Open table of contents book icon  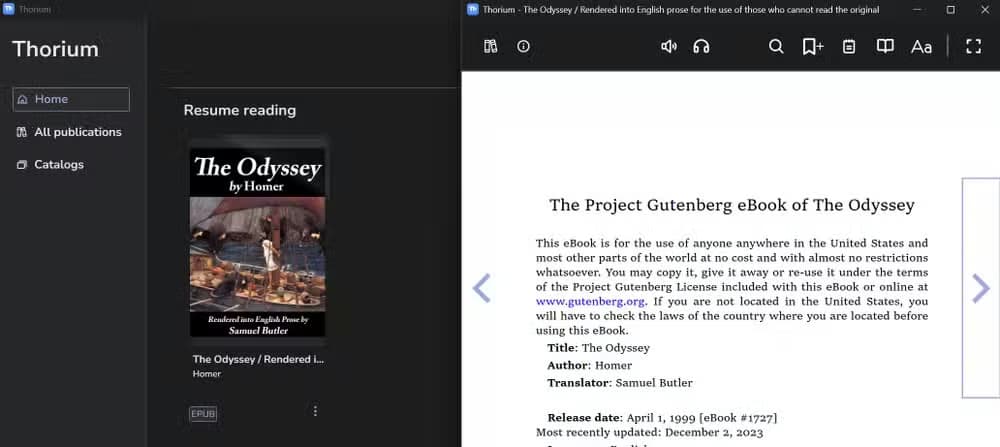tap(885, 47)
